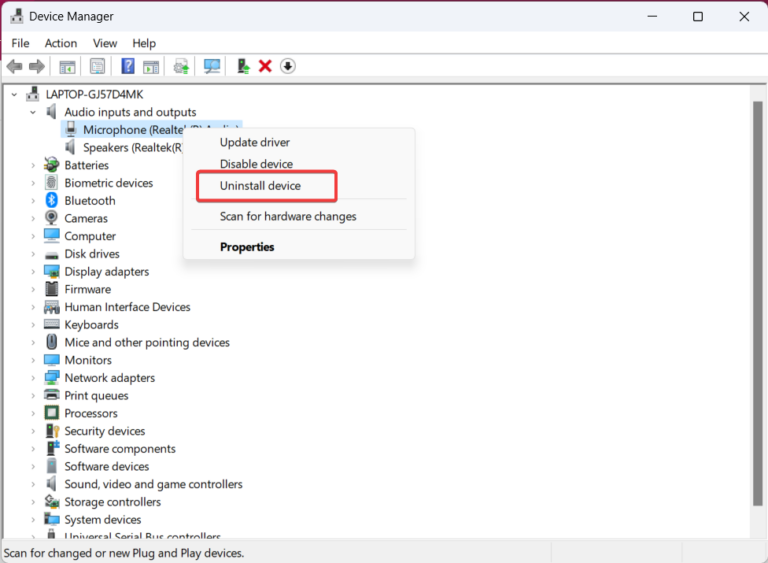Expand Software components category arrow
The width and height of the screenshot is (768, 563).
pos(33,449)
